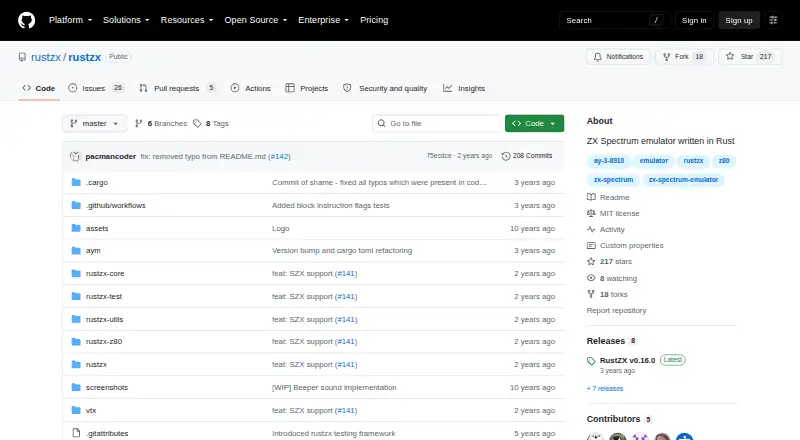This screenshot has height=440, width=800.
Task: Open the rustzx folder in file list
Action: [96, 364]
